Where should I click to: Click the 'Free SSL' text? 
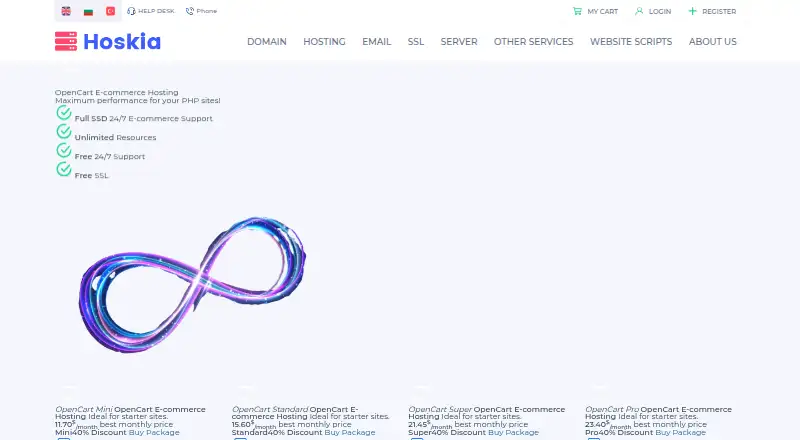pyautogui.click(x=91, y=176)
